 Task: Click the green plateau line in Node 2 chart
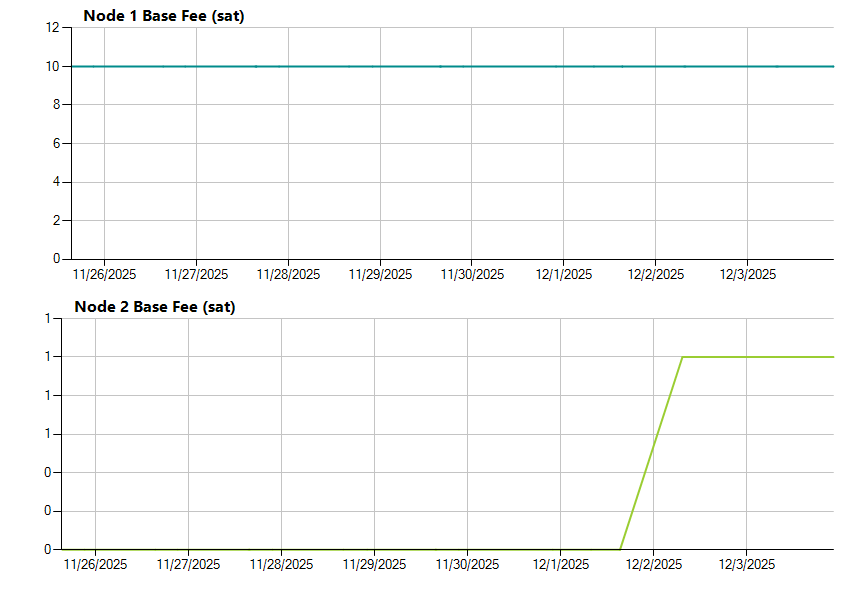(760, 357)
